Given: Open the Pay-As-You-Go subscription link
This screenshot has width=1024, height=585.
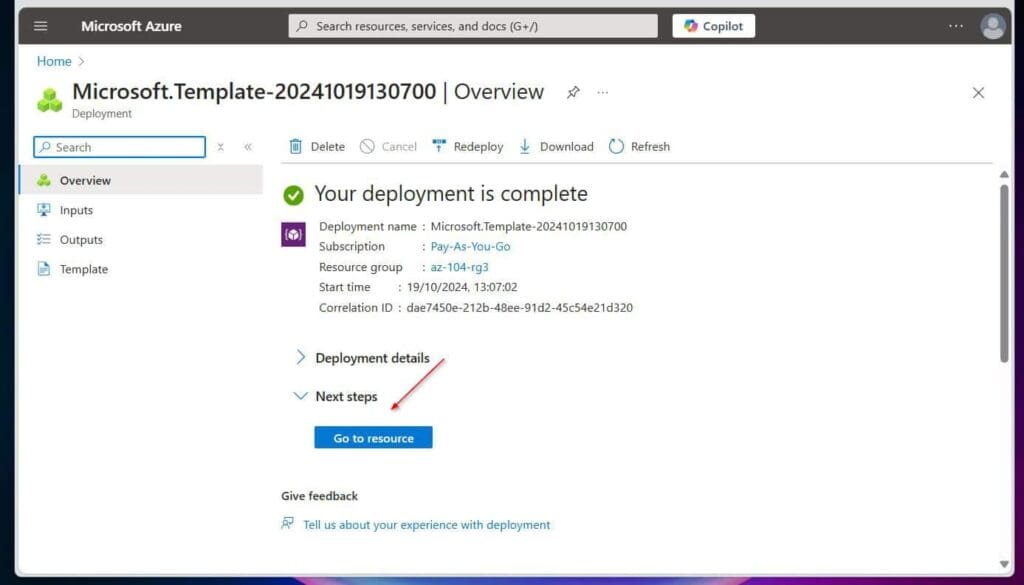Looking at the screenshot, I should [x=470, y=246].
